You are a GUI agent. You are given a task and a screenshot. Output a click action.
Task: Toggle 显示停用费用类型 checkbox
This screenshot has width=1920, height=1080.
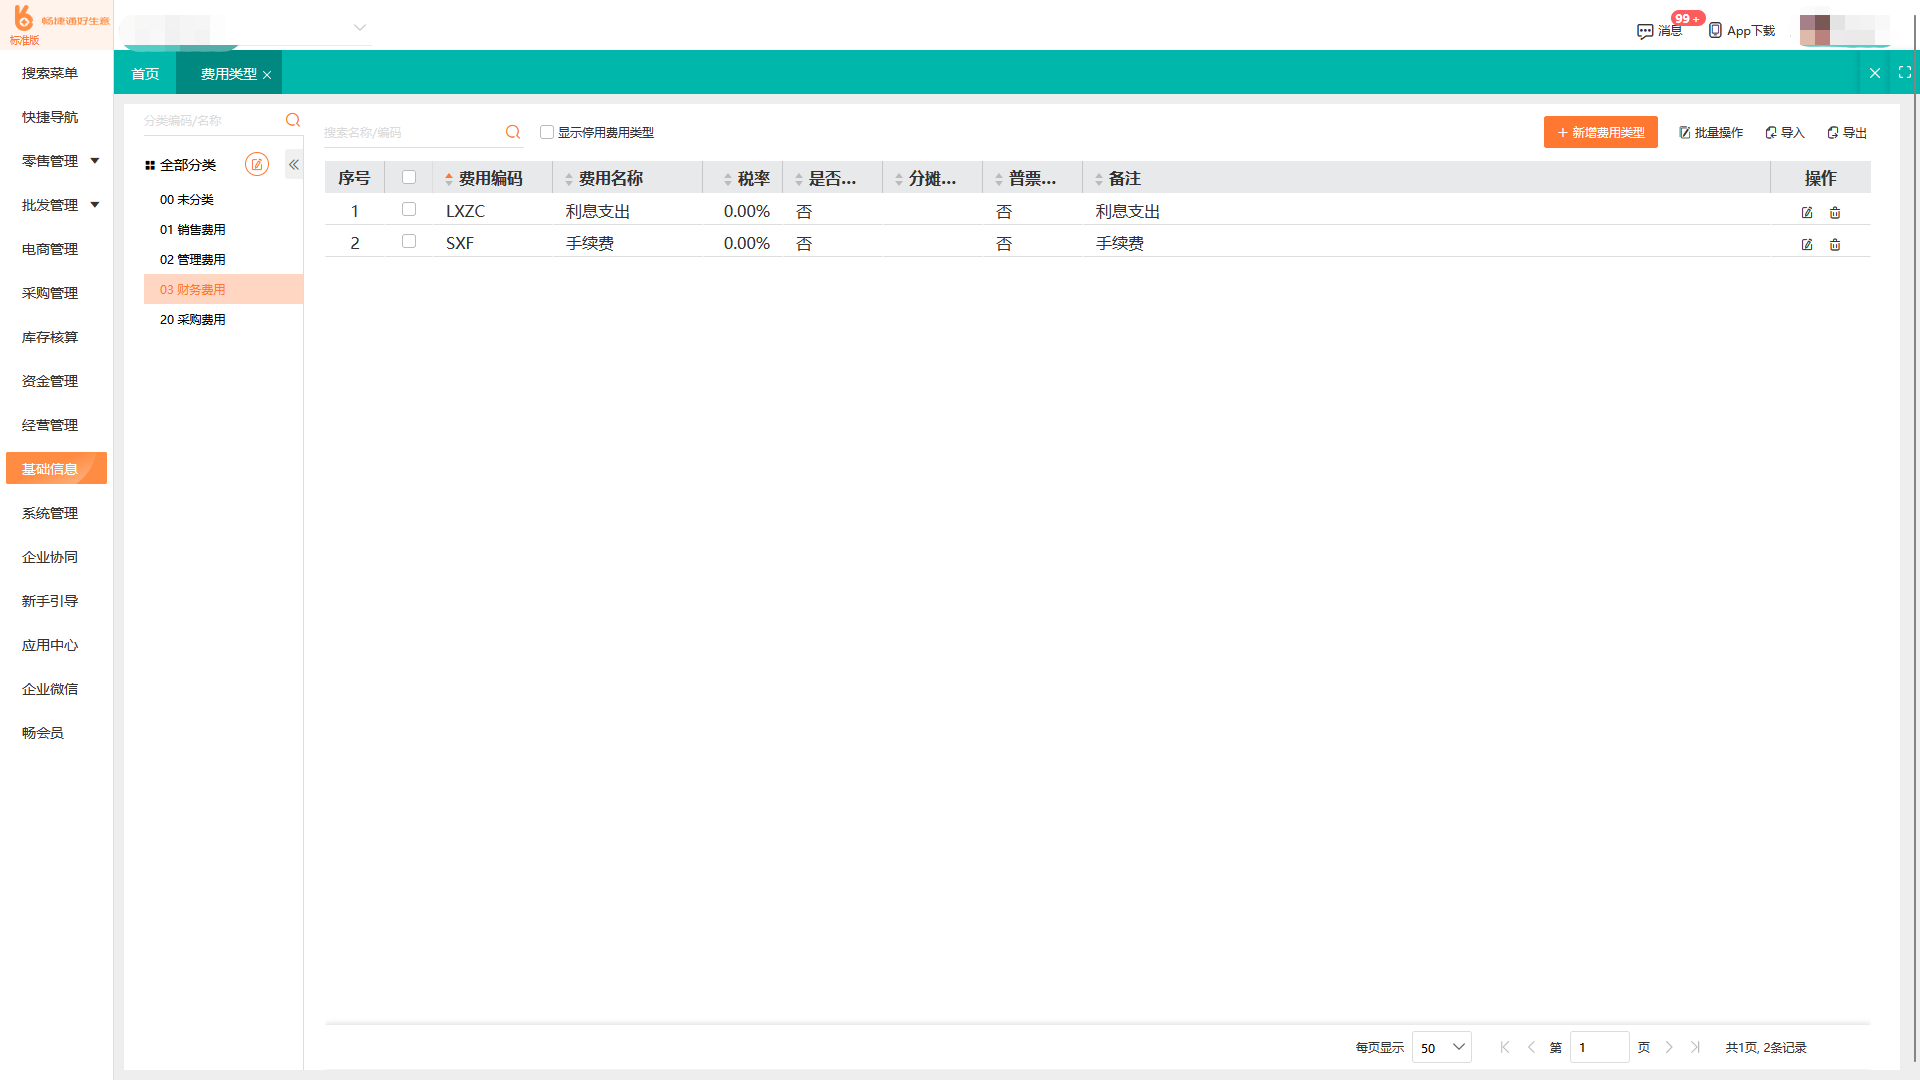point(546,132)
